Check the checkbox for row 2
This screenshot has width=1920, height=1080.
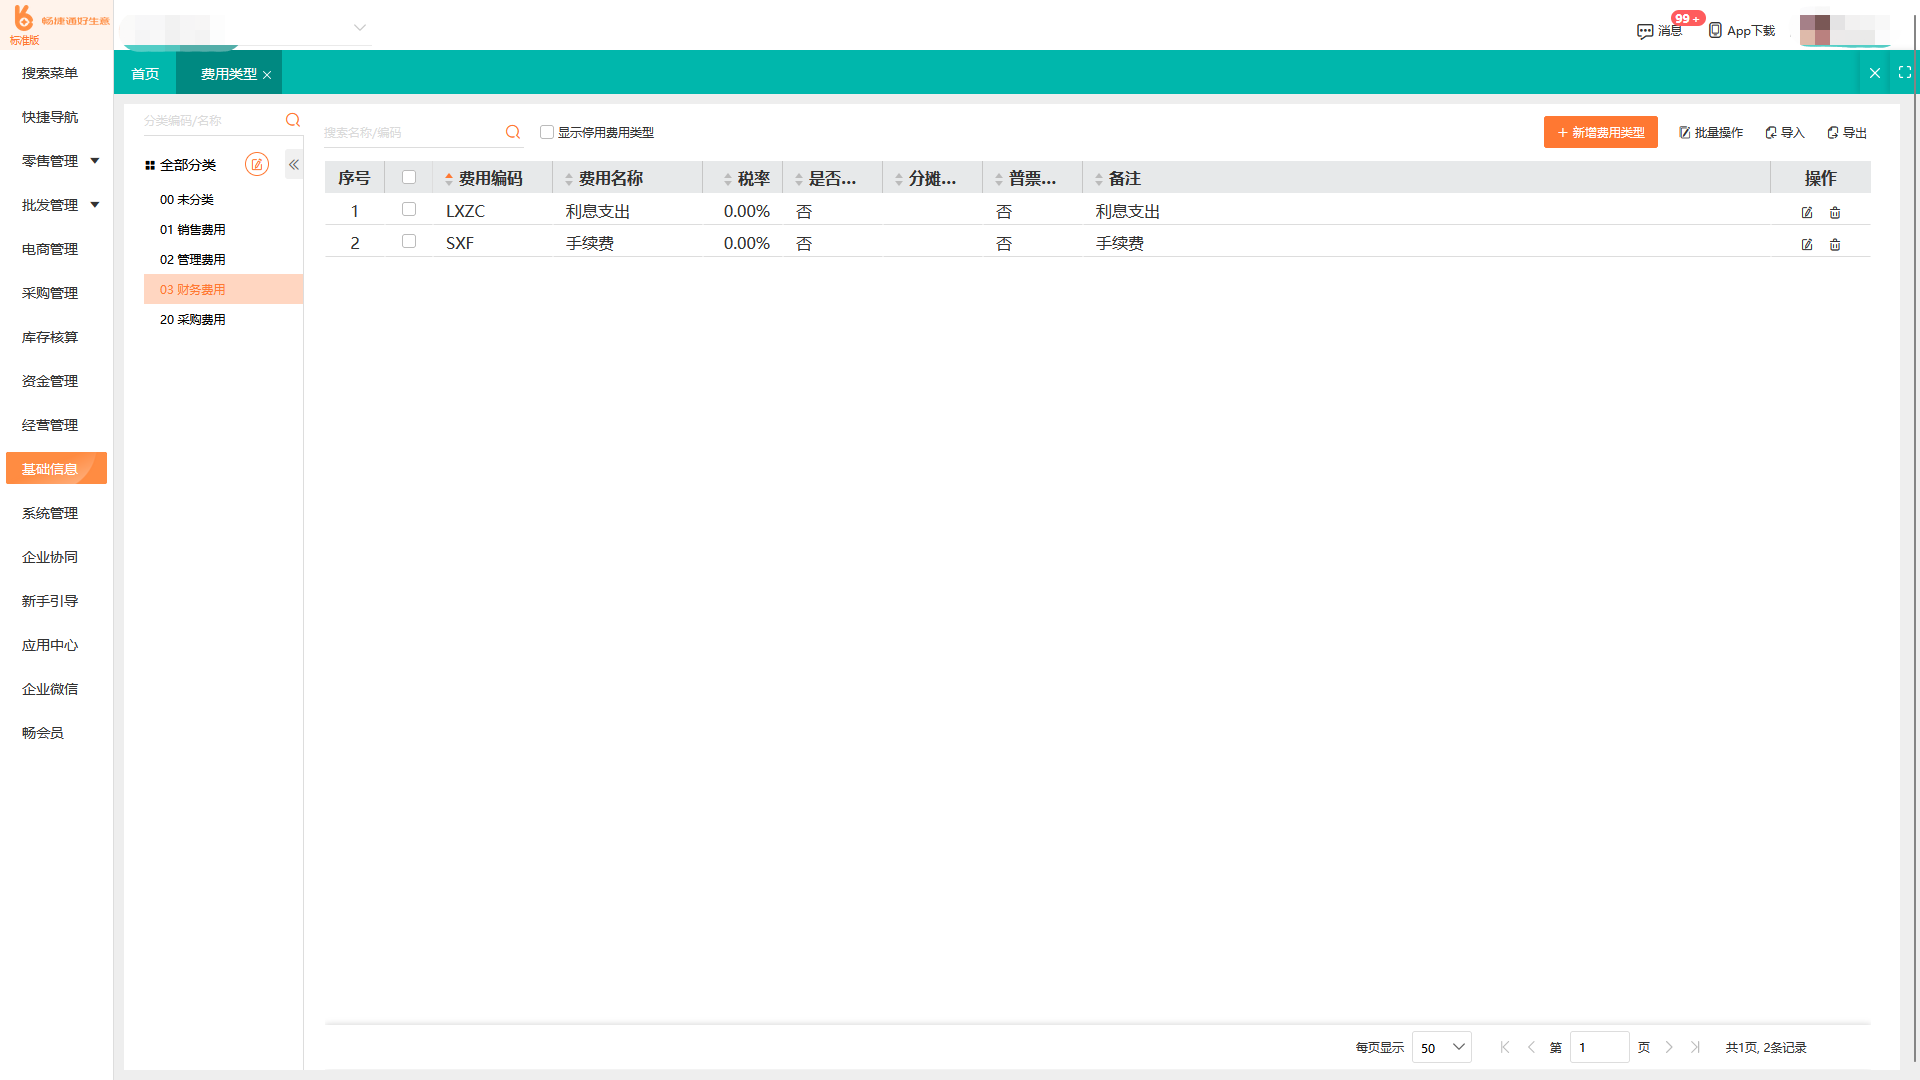pyautogui.click(x=409, y=243)
